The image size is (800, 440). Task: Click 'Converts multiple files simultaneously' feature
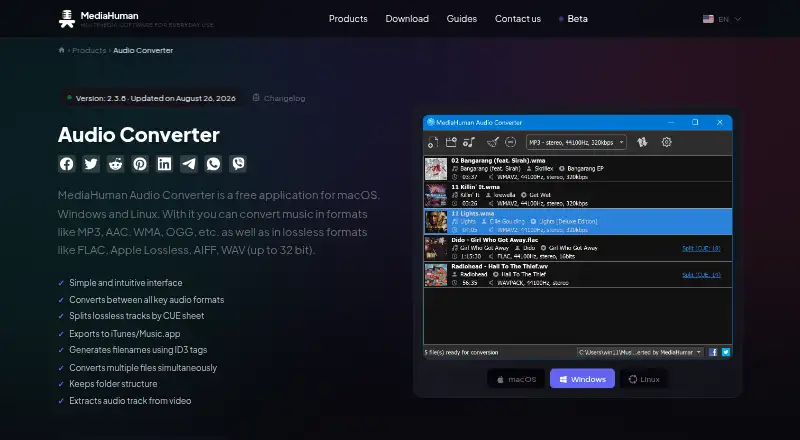pos(143,368)
